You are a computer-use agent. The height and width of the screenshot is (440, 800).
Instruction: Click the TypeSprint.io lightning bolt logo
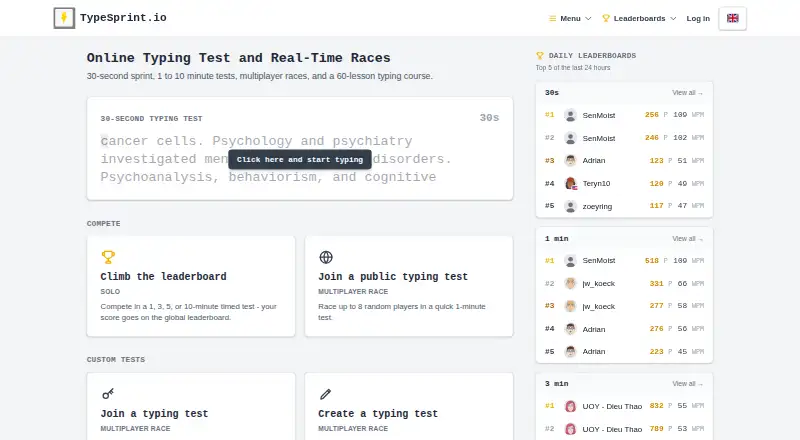click(64, 18)
